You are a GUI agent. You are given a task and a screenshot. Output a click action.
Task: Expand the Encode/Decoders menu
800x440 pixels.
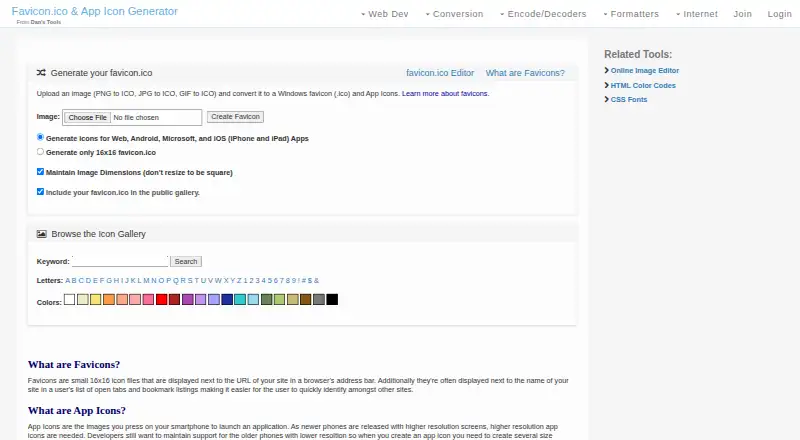543,14
